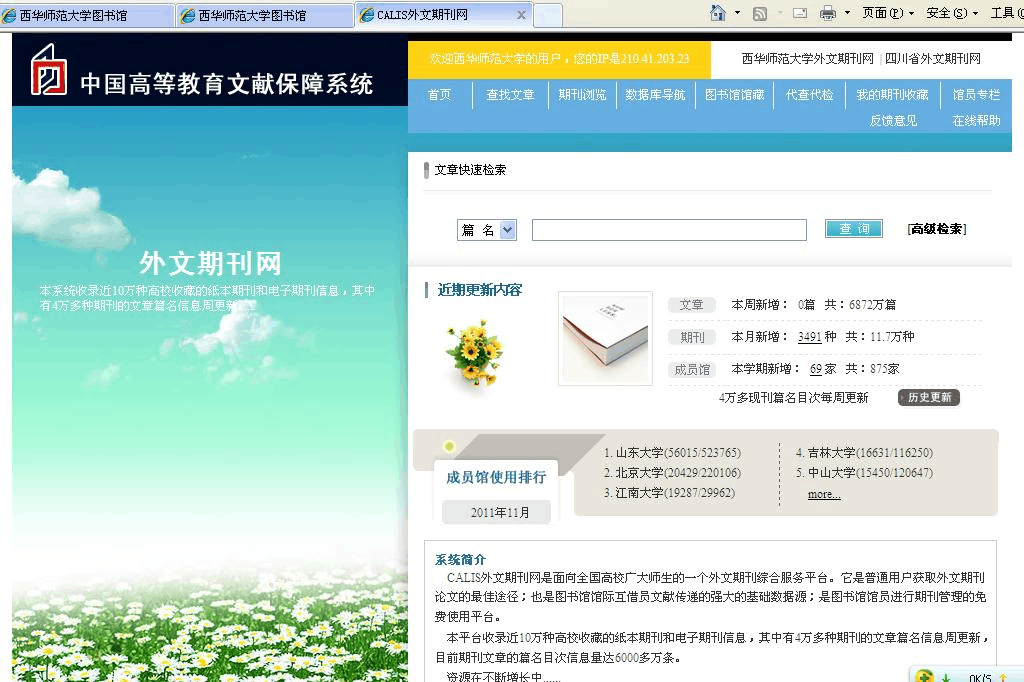Click the Print toolbar icon
The width and height of the screenshot is (1024, 682).
pos(828,13)
